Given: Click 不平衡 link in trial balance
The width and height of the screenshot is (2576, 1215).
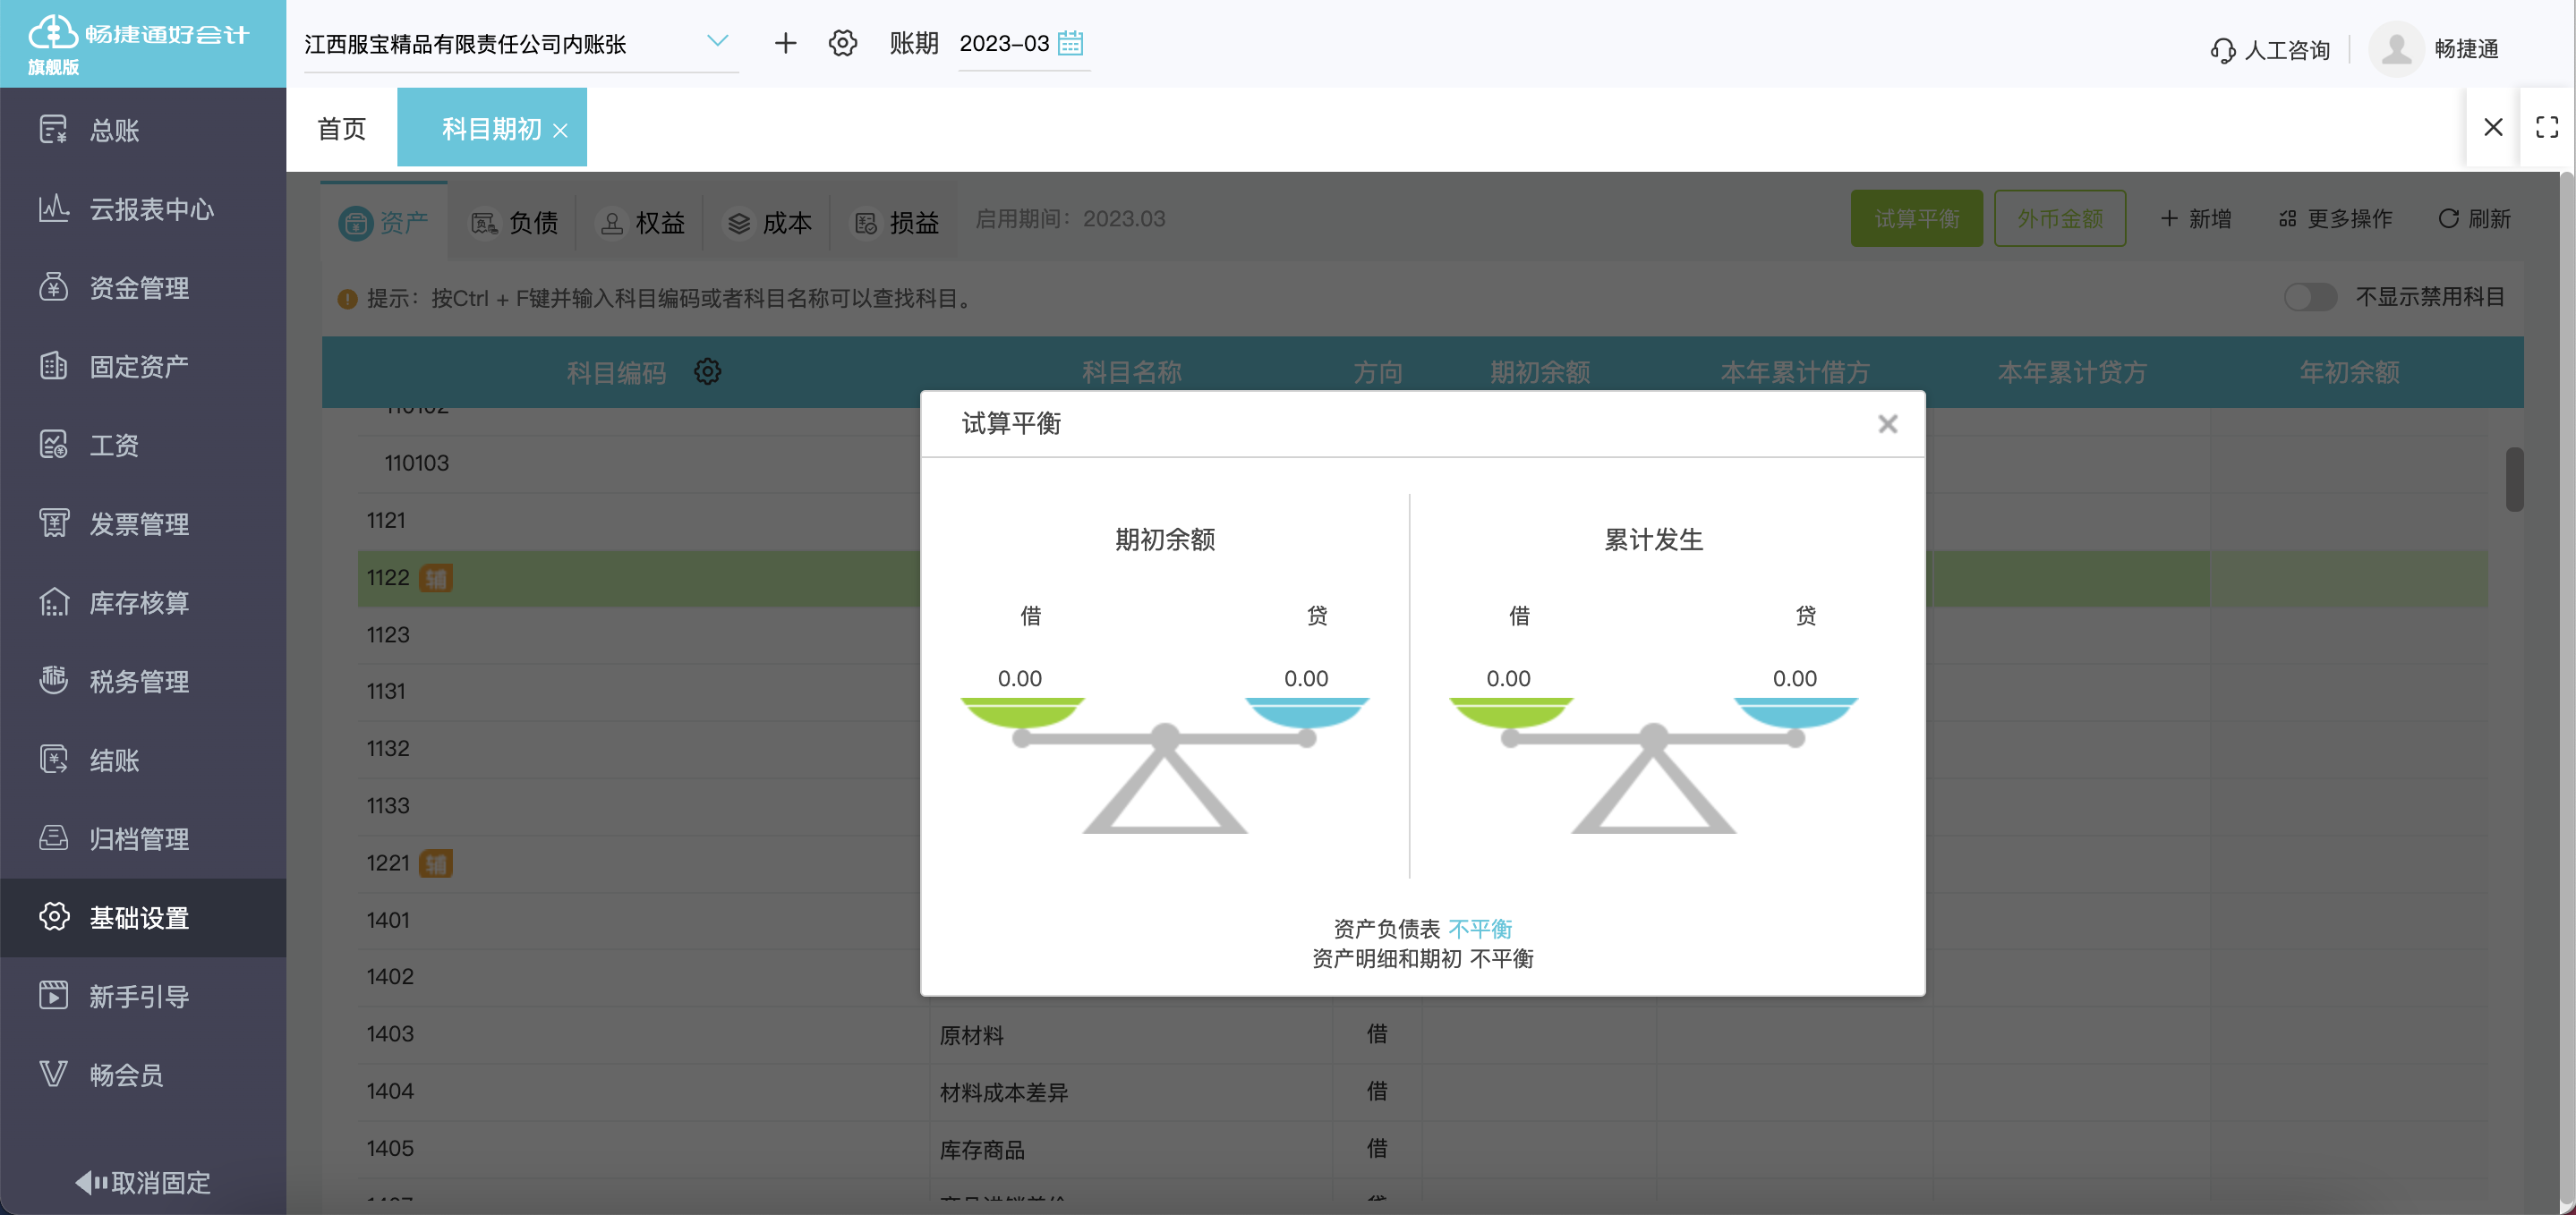Looking at the screenshot, I should 1479,928.
